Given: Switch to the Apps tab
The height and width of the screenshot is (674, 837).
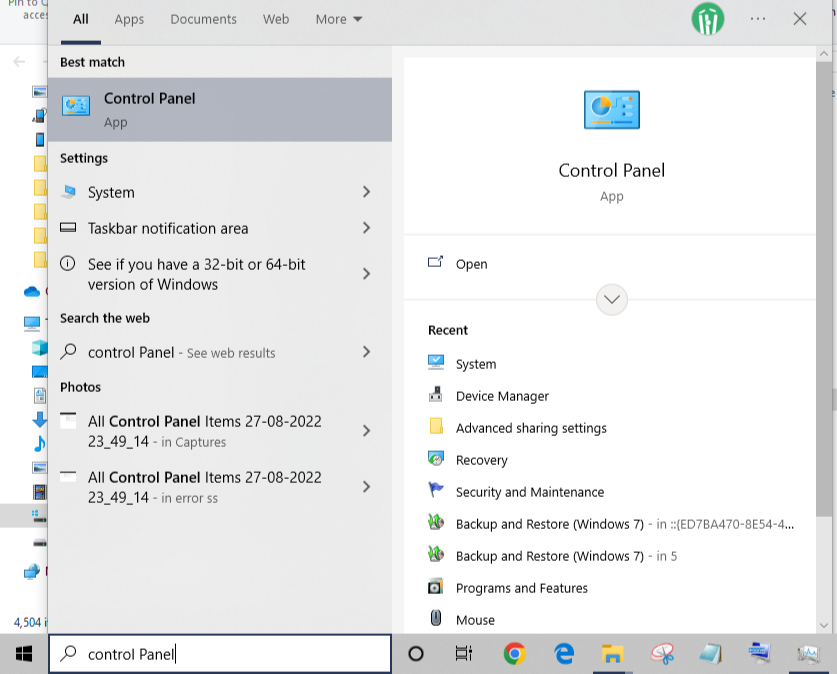Looking at the screenshot, I should point(129,20).
